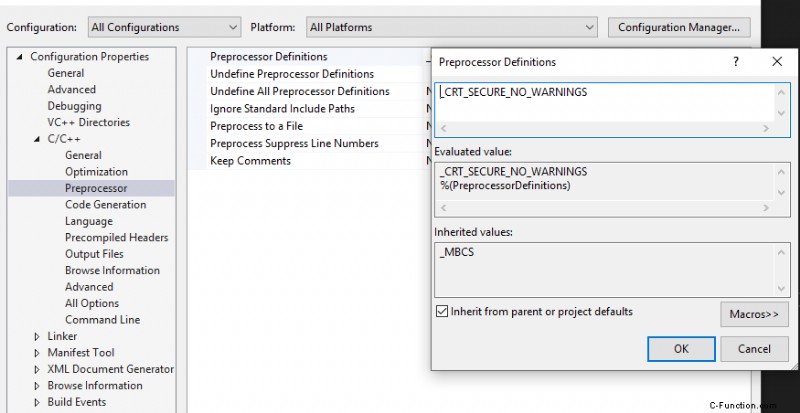Click the horizontal scrollbar under Evaluated value

click(x=604, y=208)
